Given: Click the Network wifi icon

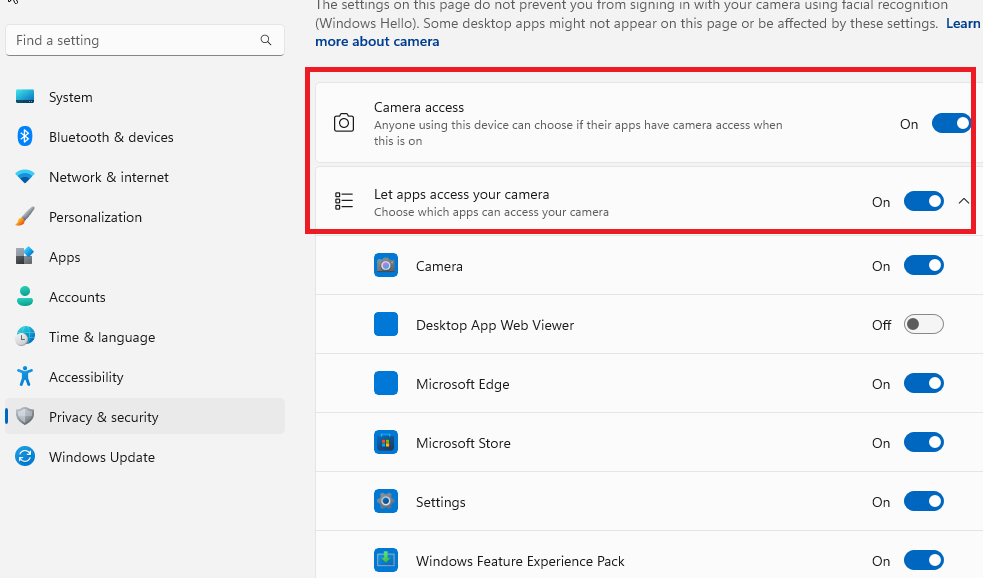Looking at the screenshot, I should click(x=25, y=177).
